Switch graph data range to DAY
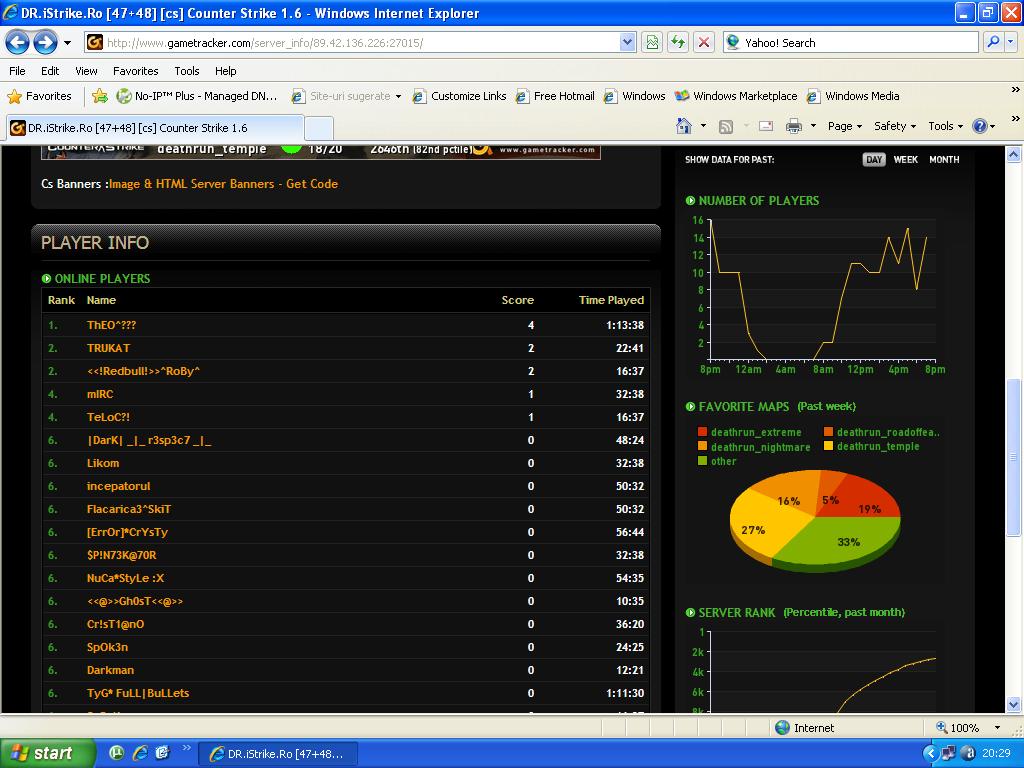This screenshot has height=768, width=1024. 874,160
